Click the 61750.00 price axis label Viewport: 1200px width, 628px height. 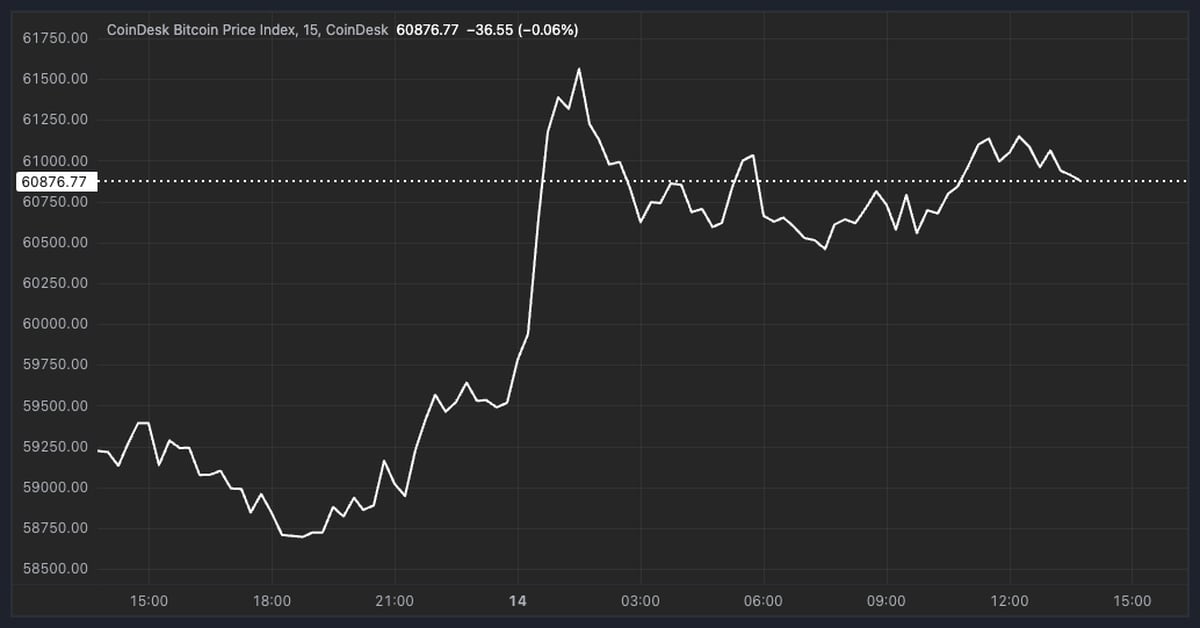(x=56, y=38)
